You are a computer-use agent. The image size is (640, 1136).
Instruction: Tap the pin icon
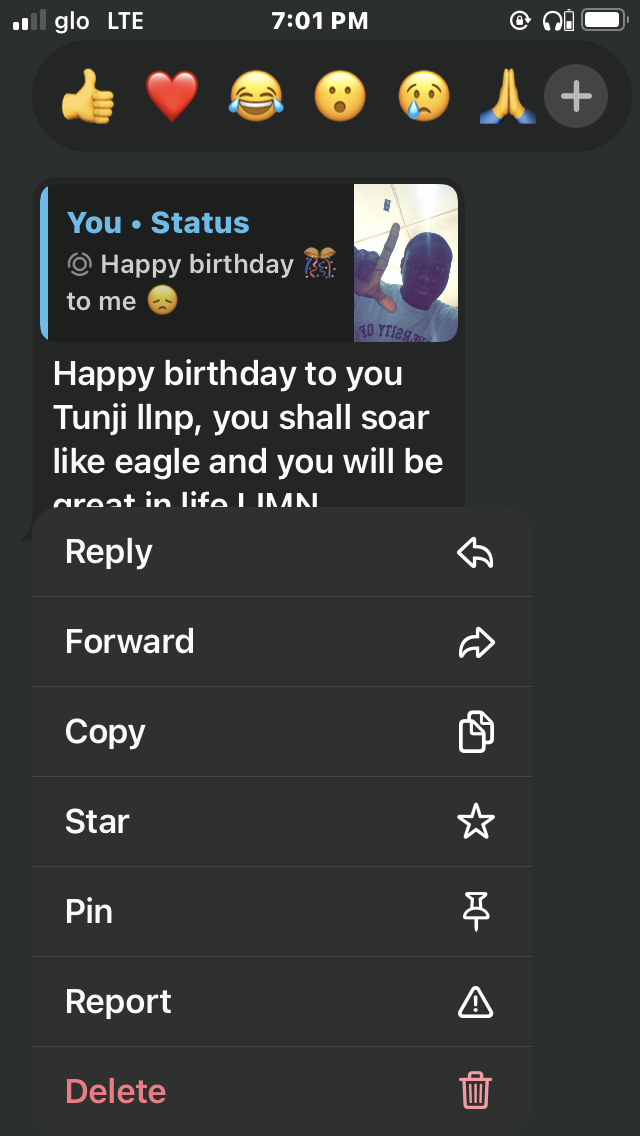click(476, 912)
